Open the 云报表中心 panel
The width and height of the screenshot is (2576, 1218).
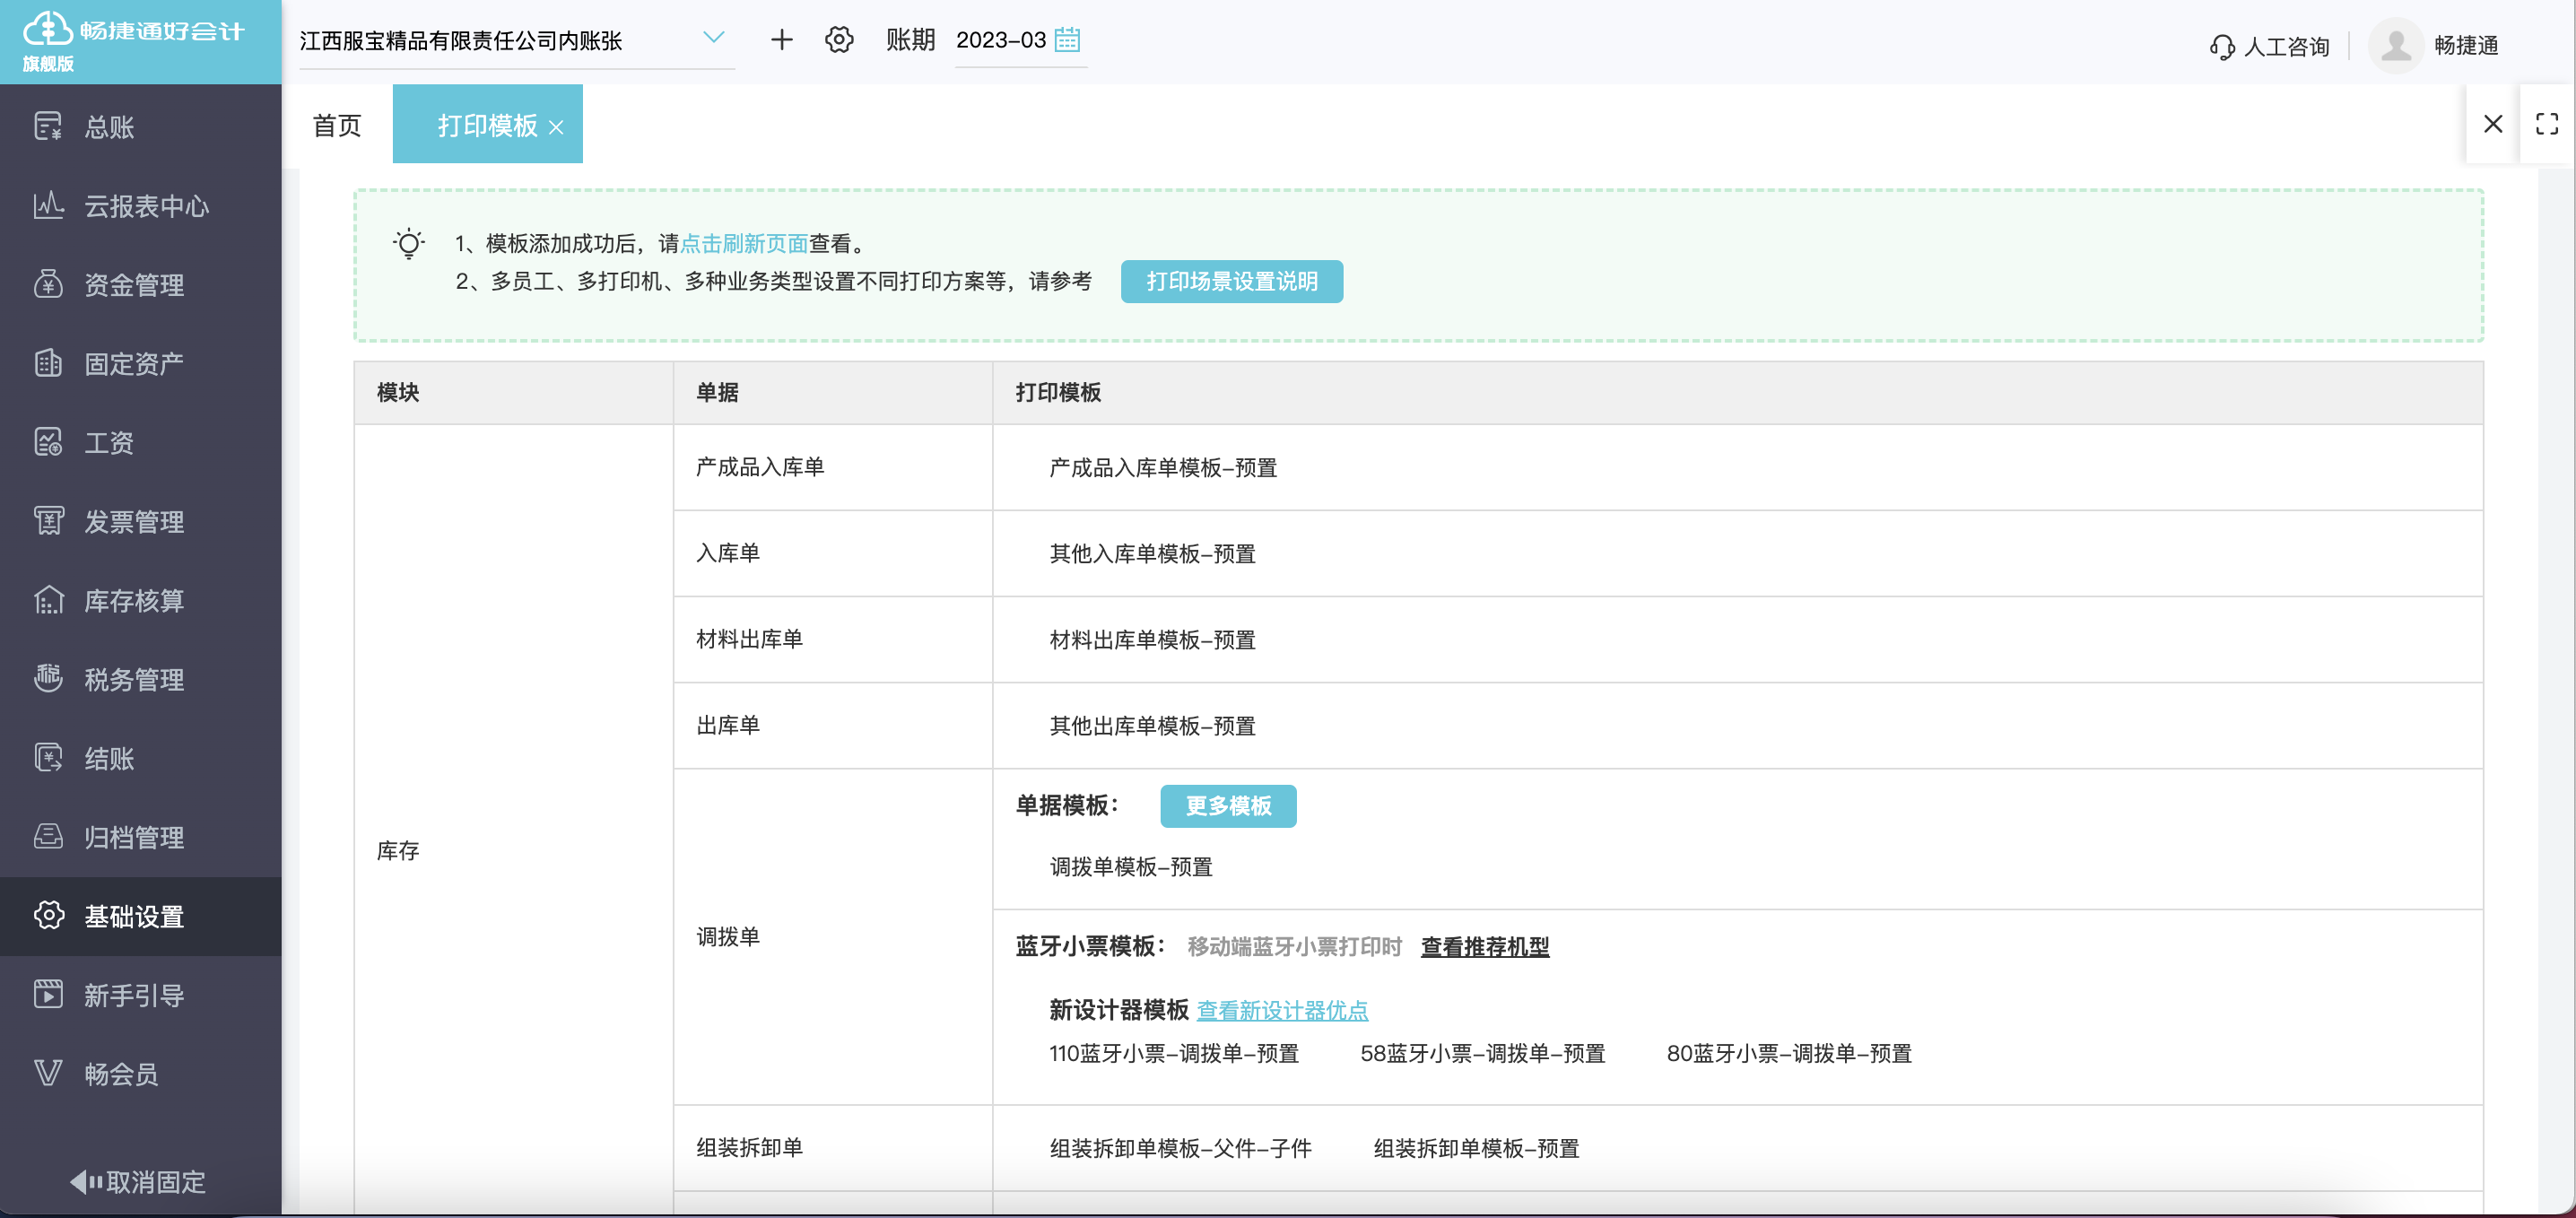(142, 207)
